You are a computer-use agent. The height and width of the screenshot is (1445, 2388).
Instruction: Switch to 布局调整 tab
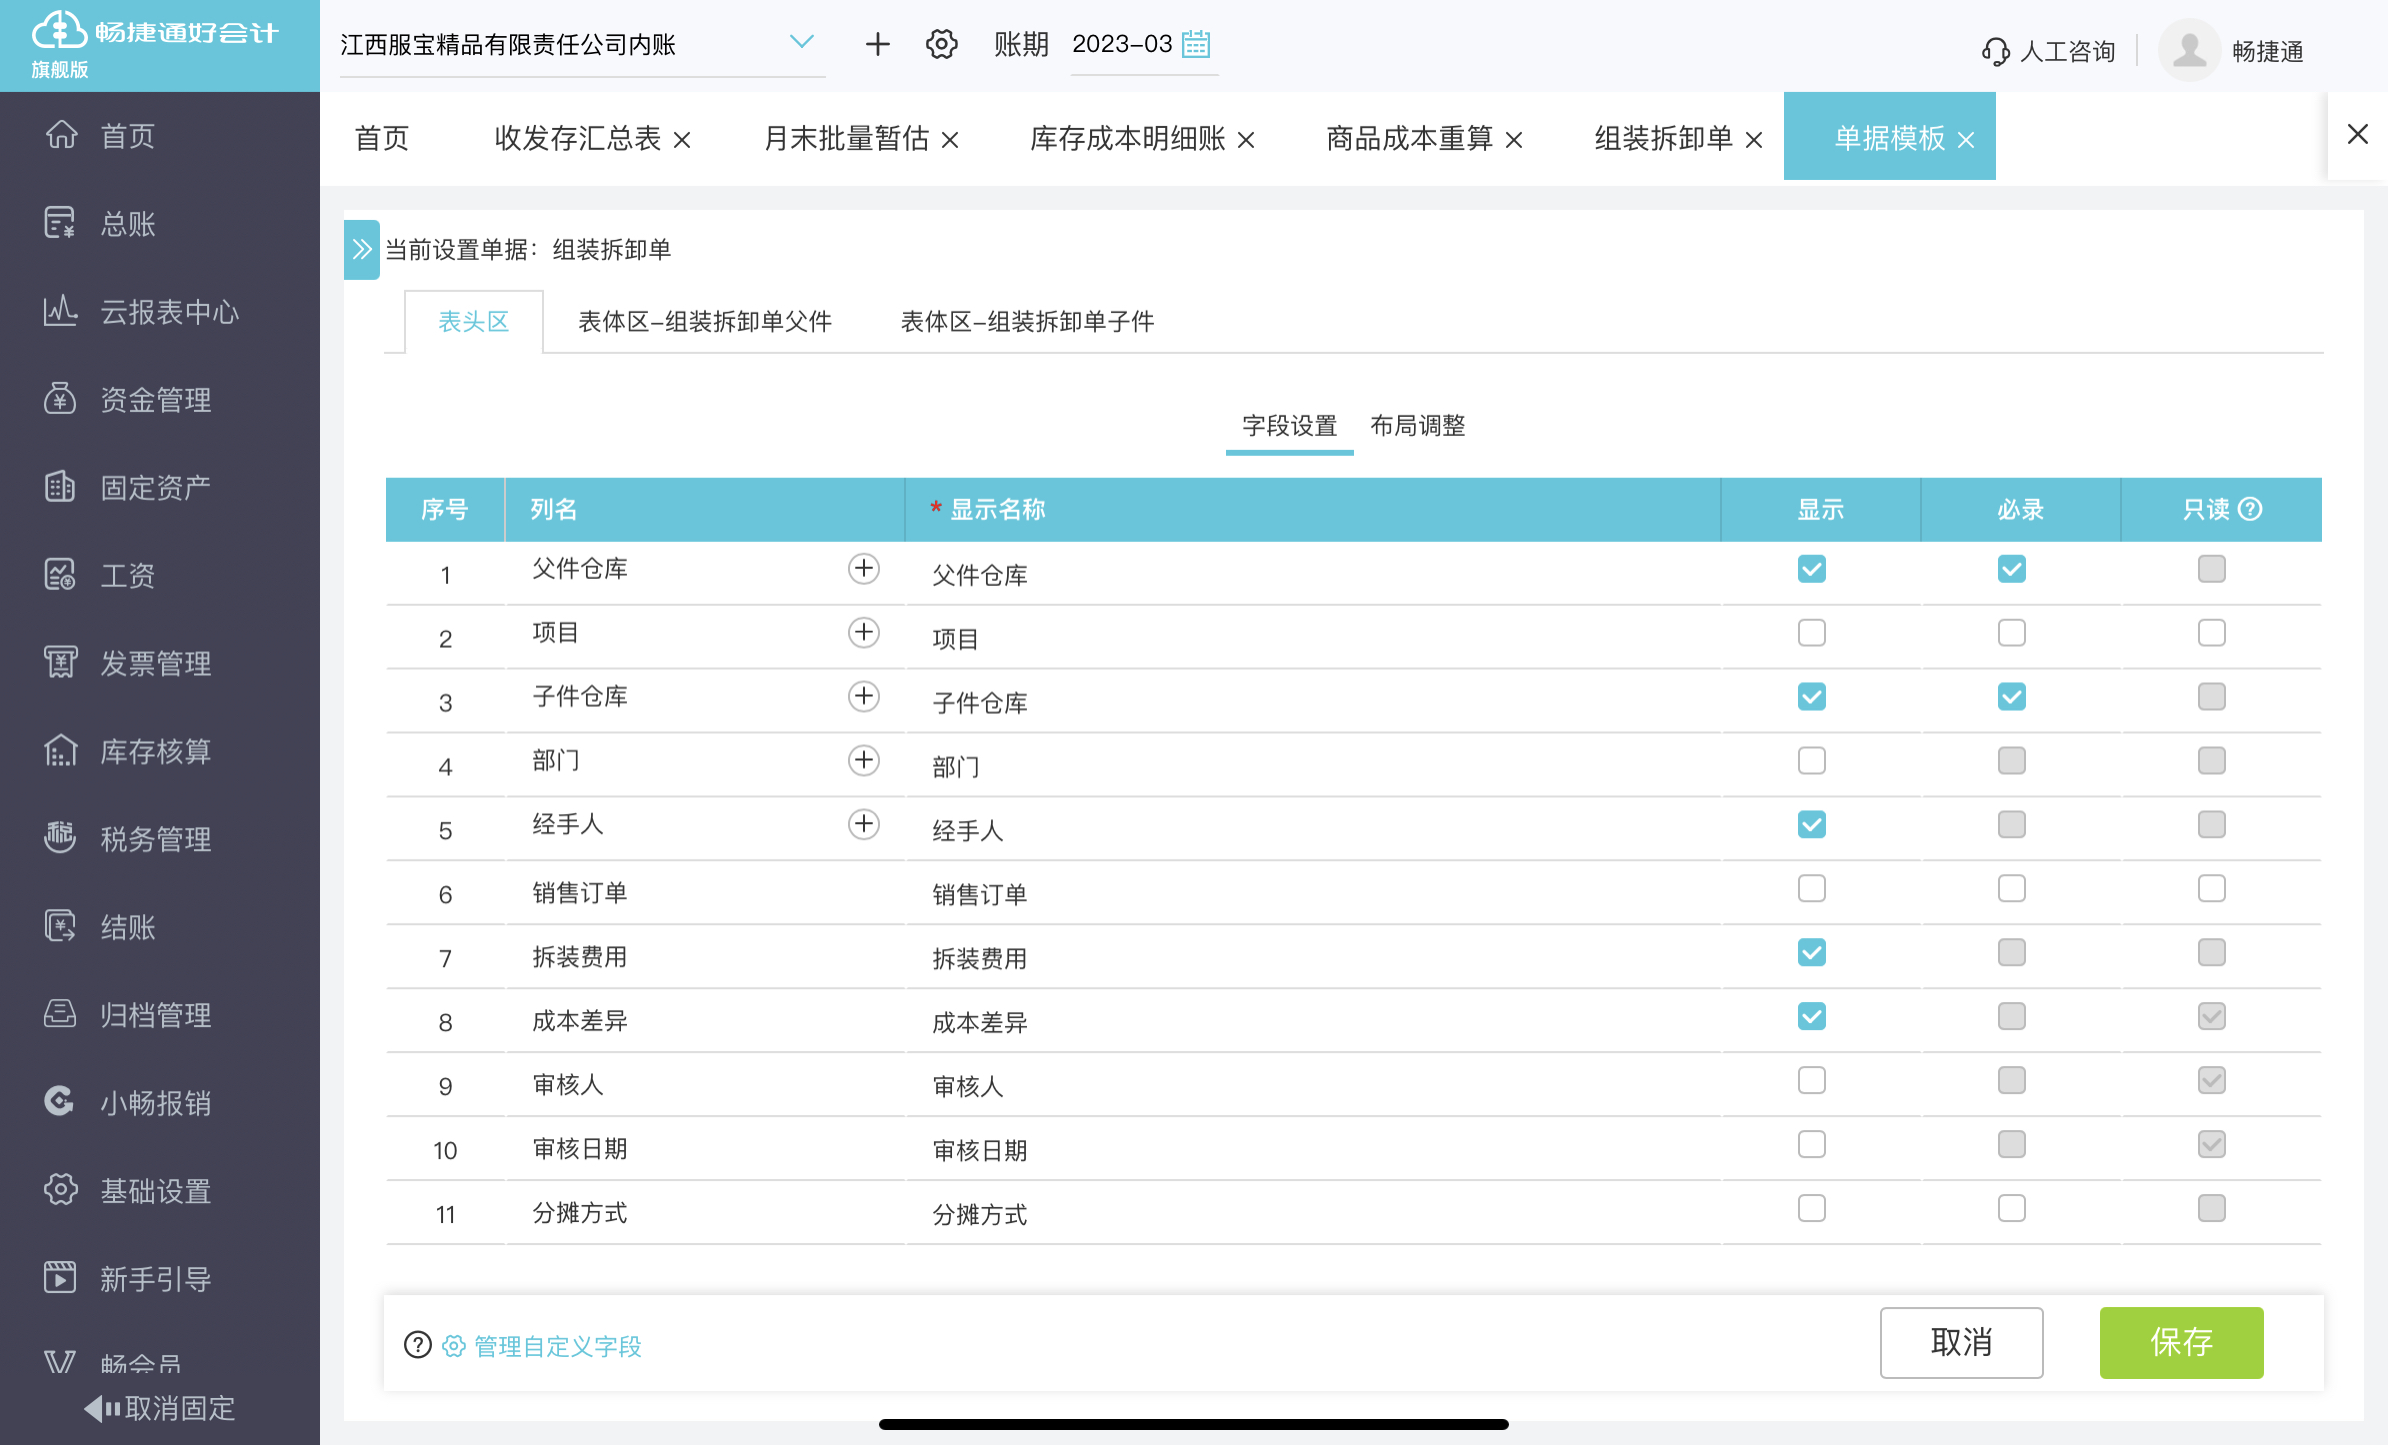click(x=1421, y=425)
